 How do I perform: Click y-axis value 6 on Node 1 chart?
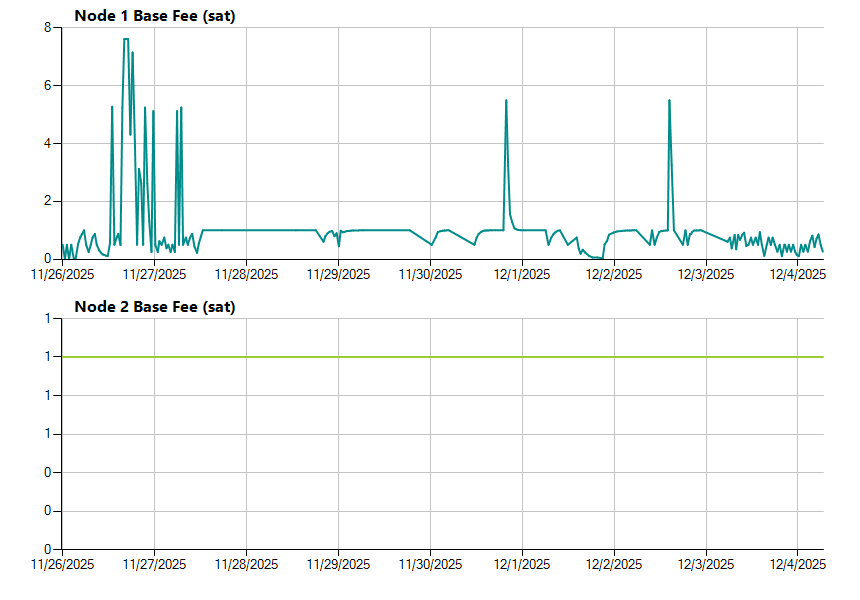click(x=47, y=86)
